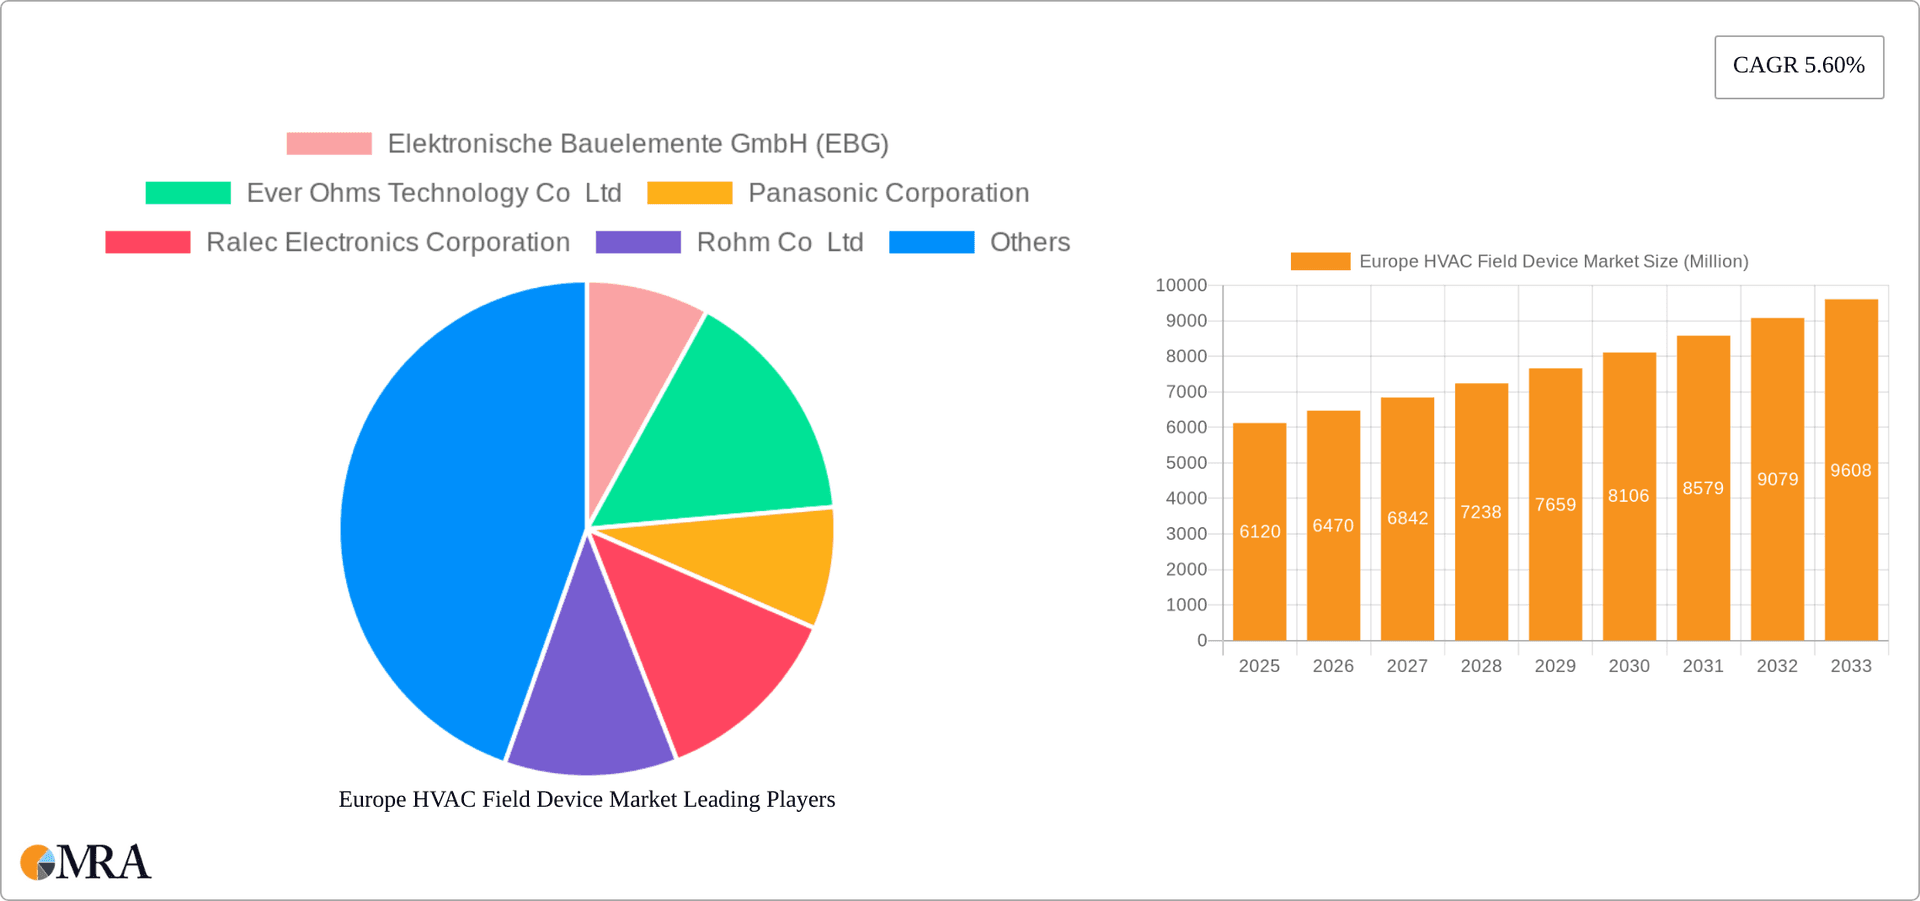Select the yellow Panasonic legend marker

[x=688, y=192]
